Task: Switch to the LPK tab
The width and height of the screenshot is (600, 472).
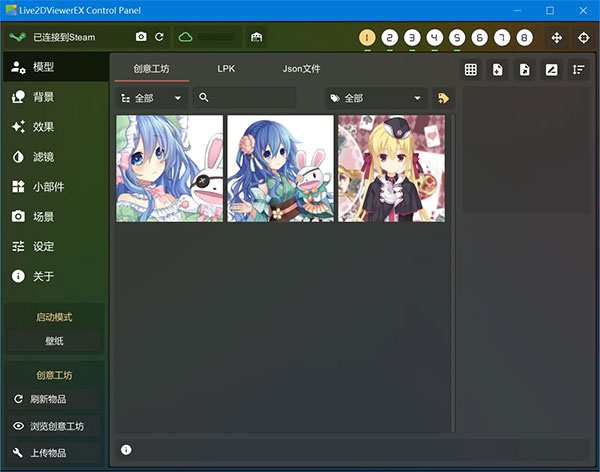Action: [x=226, y=69]
